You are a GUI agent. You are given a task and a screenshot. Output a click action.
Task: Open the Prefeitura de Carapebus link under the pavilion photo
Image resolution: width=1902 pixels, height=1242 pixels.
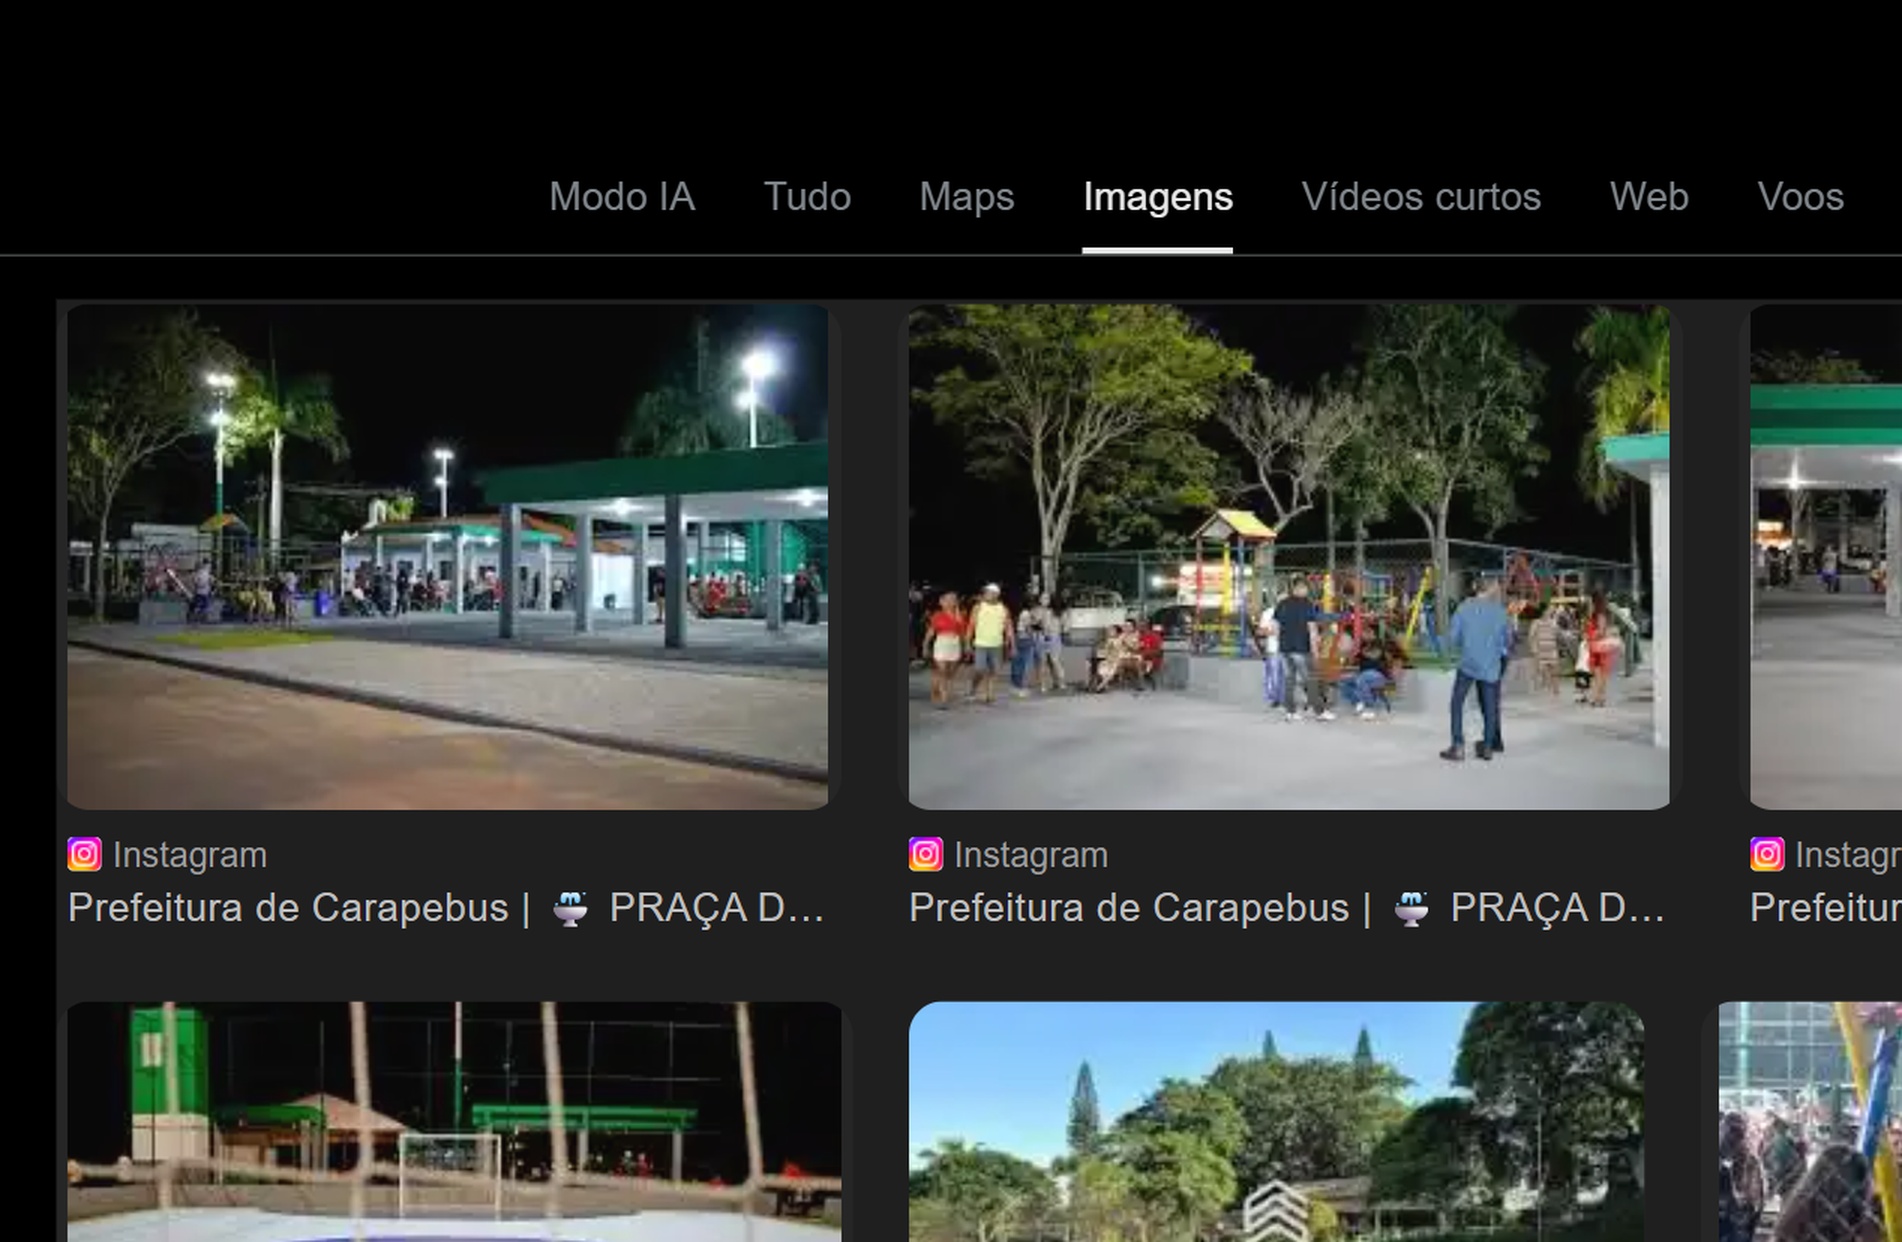click(x=288, y=909)
